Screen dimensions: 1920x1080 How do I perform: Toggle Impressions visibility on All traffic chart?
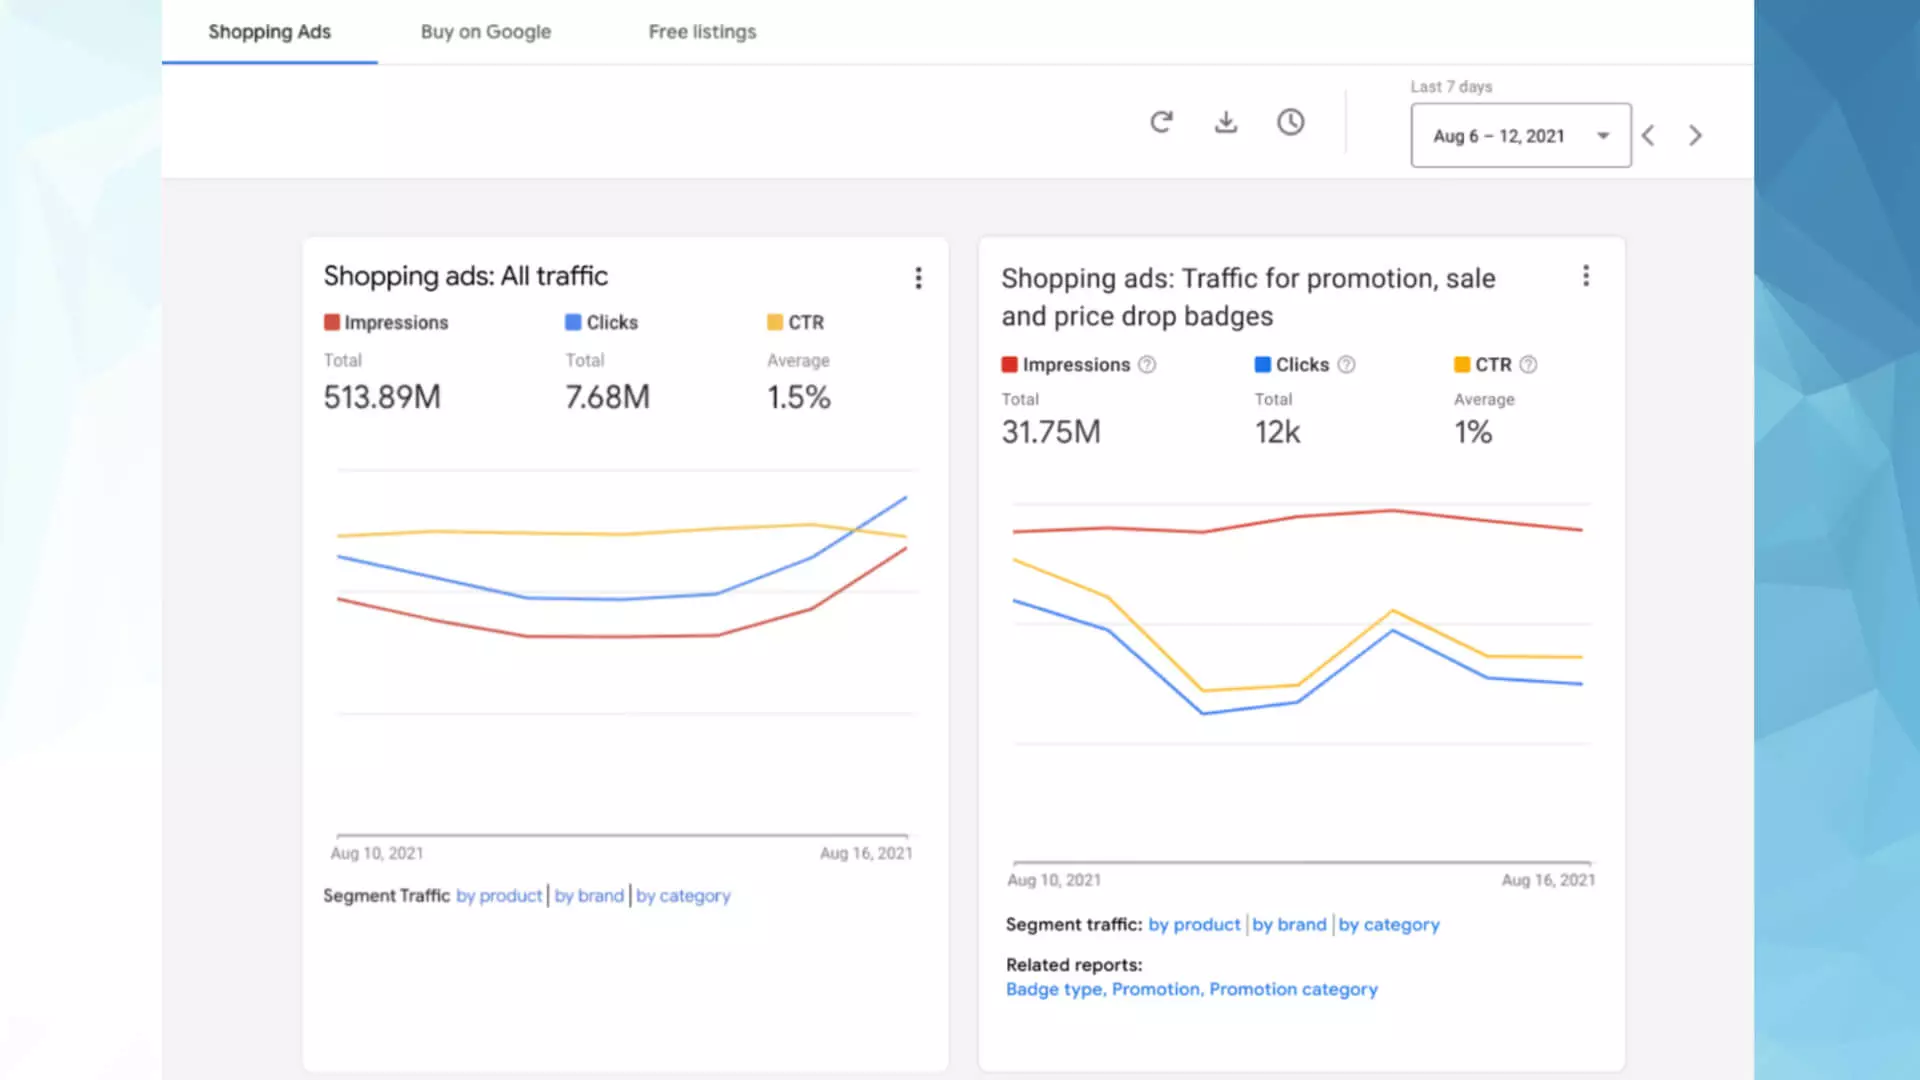[x=386, y=322]
